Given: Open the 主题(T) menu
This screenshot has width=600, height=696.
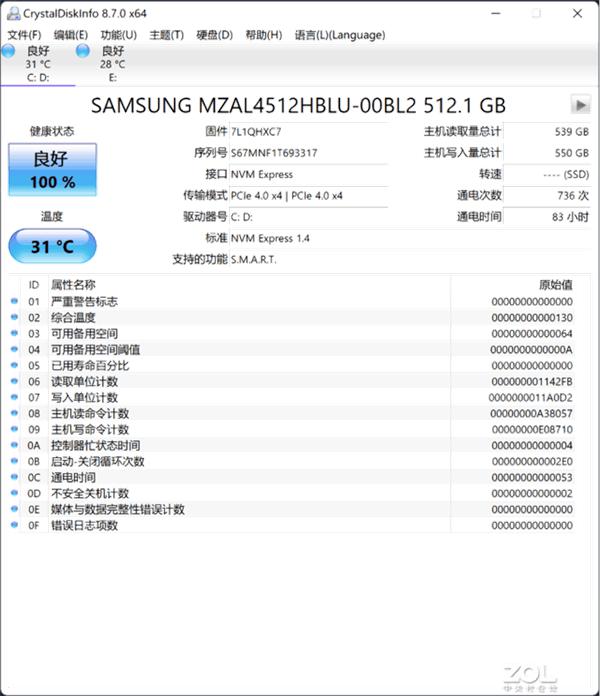Looking at the screenshot, I should coord(166,35).
